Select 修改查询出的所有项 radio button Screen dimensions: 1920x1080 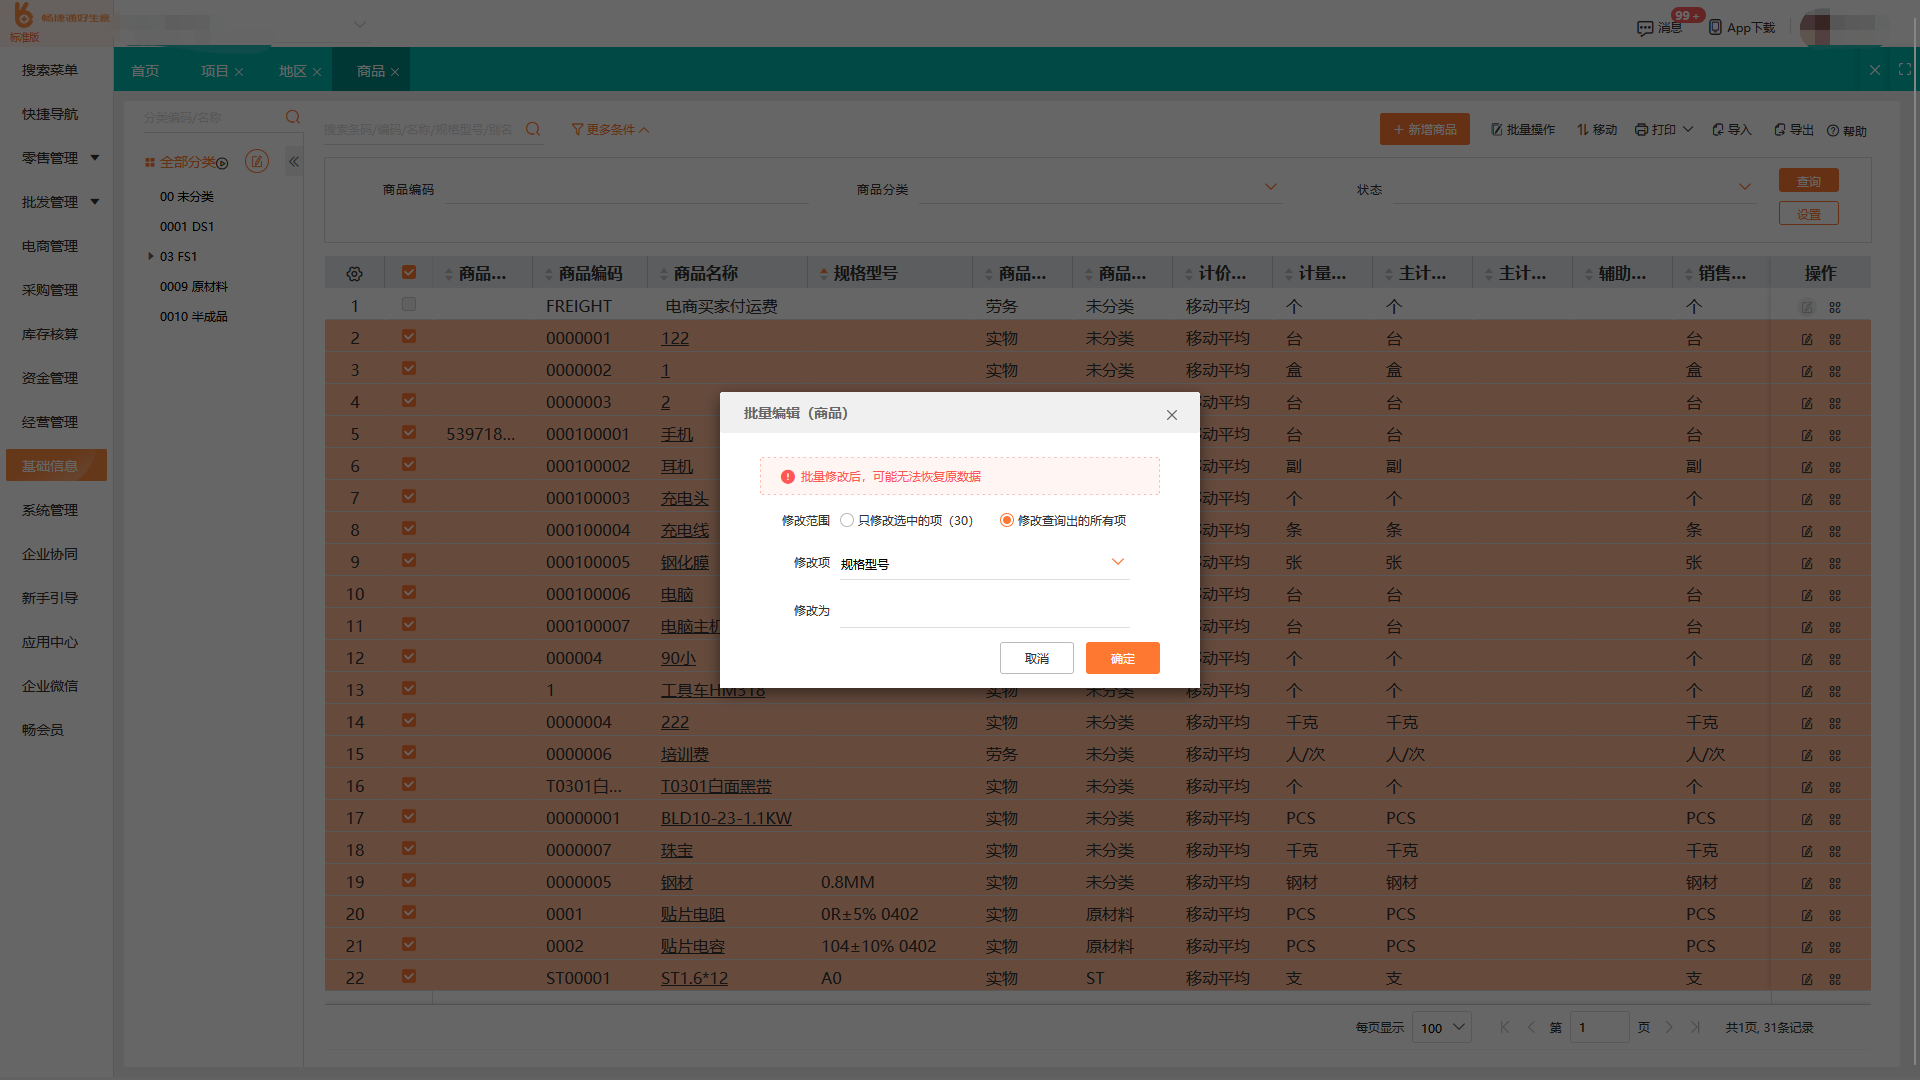tap(1006, 520)
